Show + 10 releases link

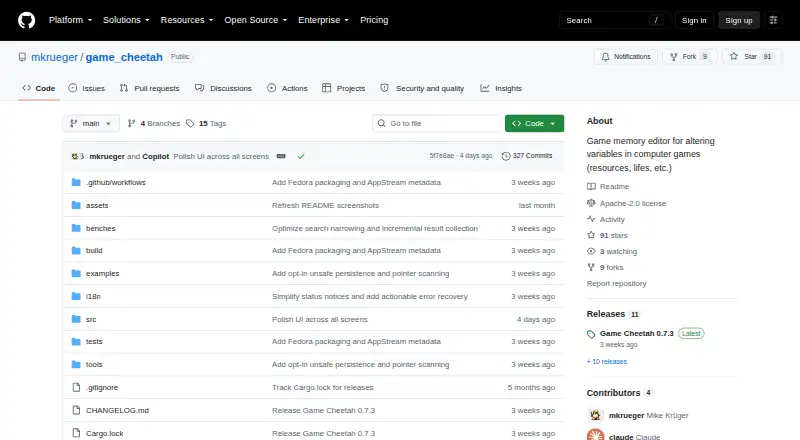click(607, 361)
